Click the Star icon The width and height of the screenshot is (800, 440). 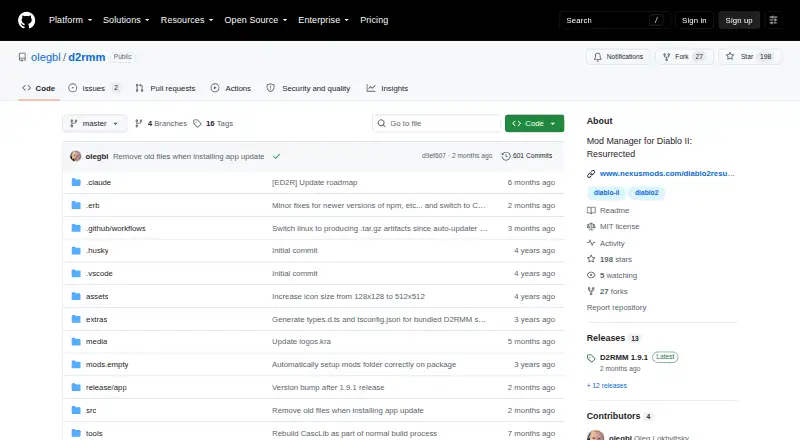tap(730, 56)
